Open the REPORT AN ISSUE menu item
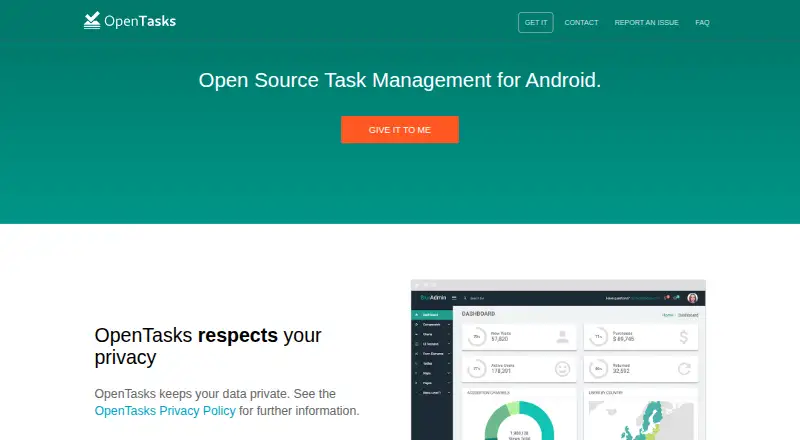Screen dimensions: 800x440 (646, 22)
